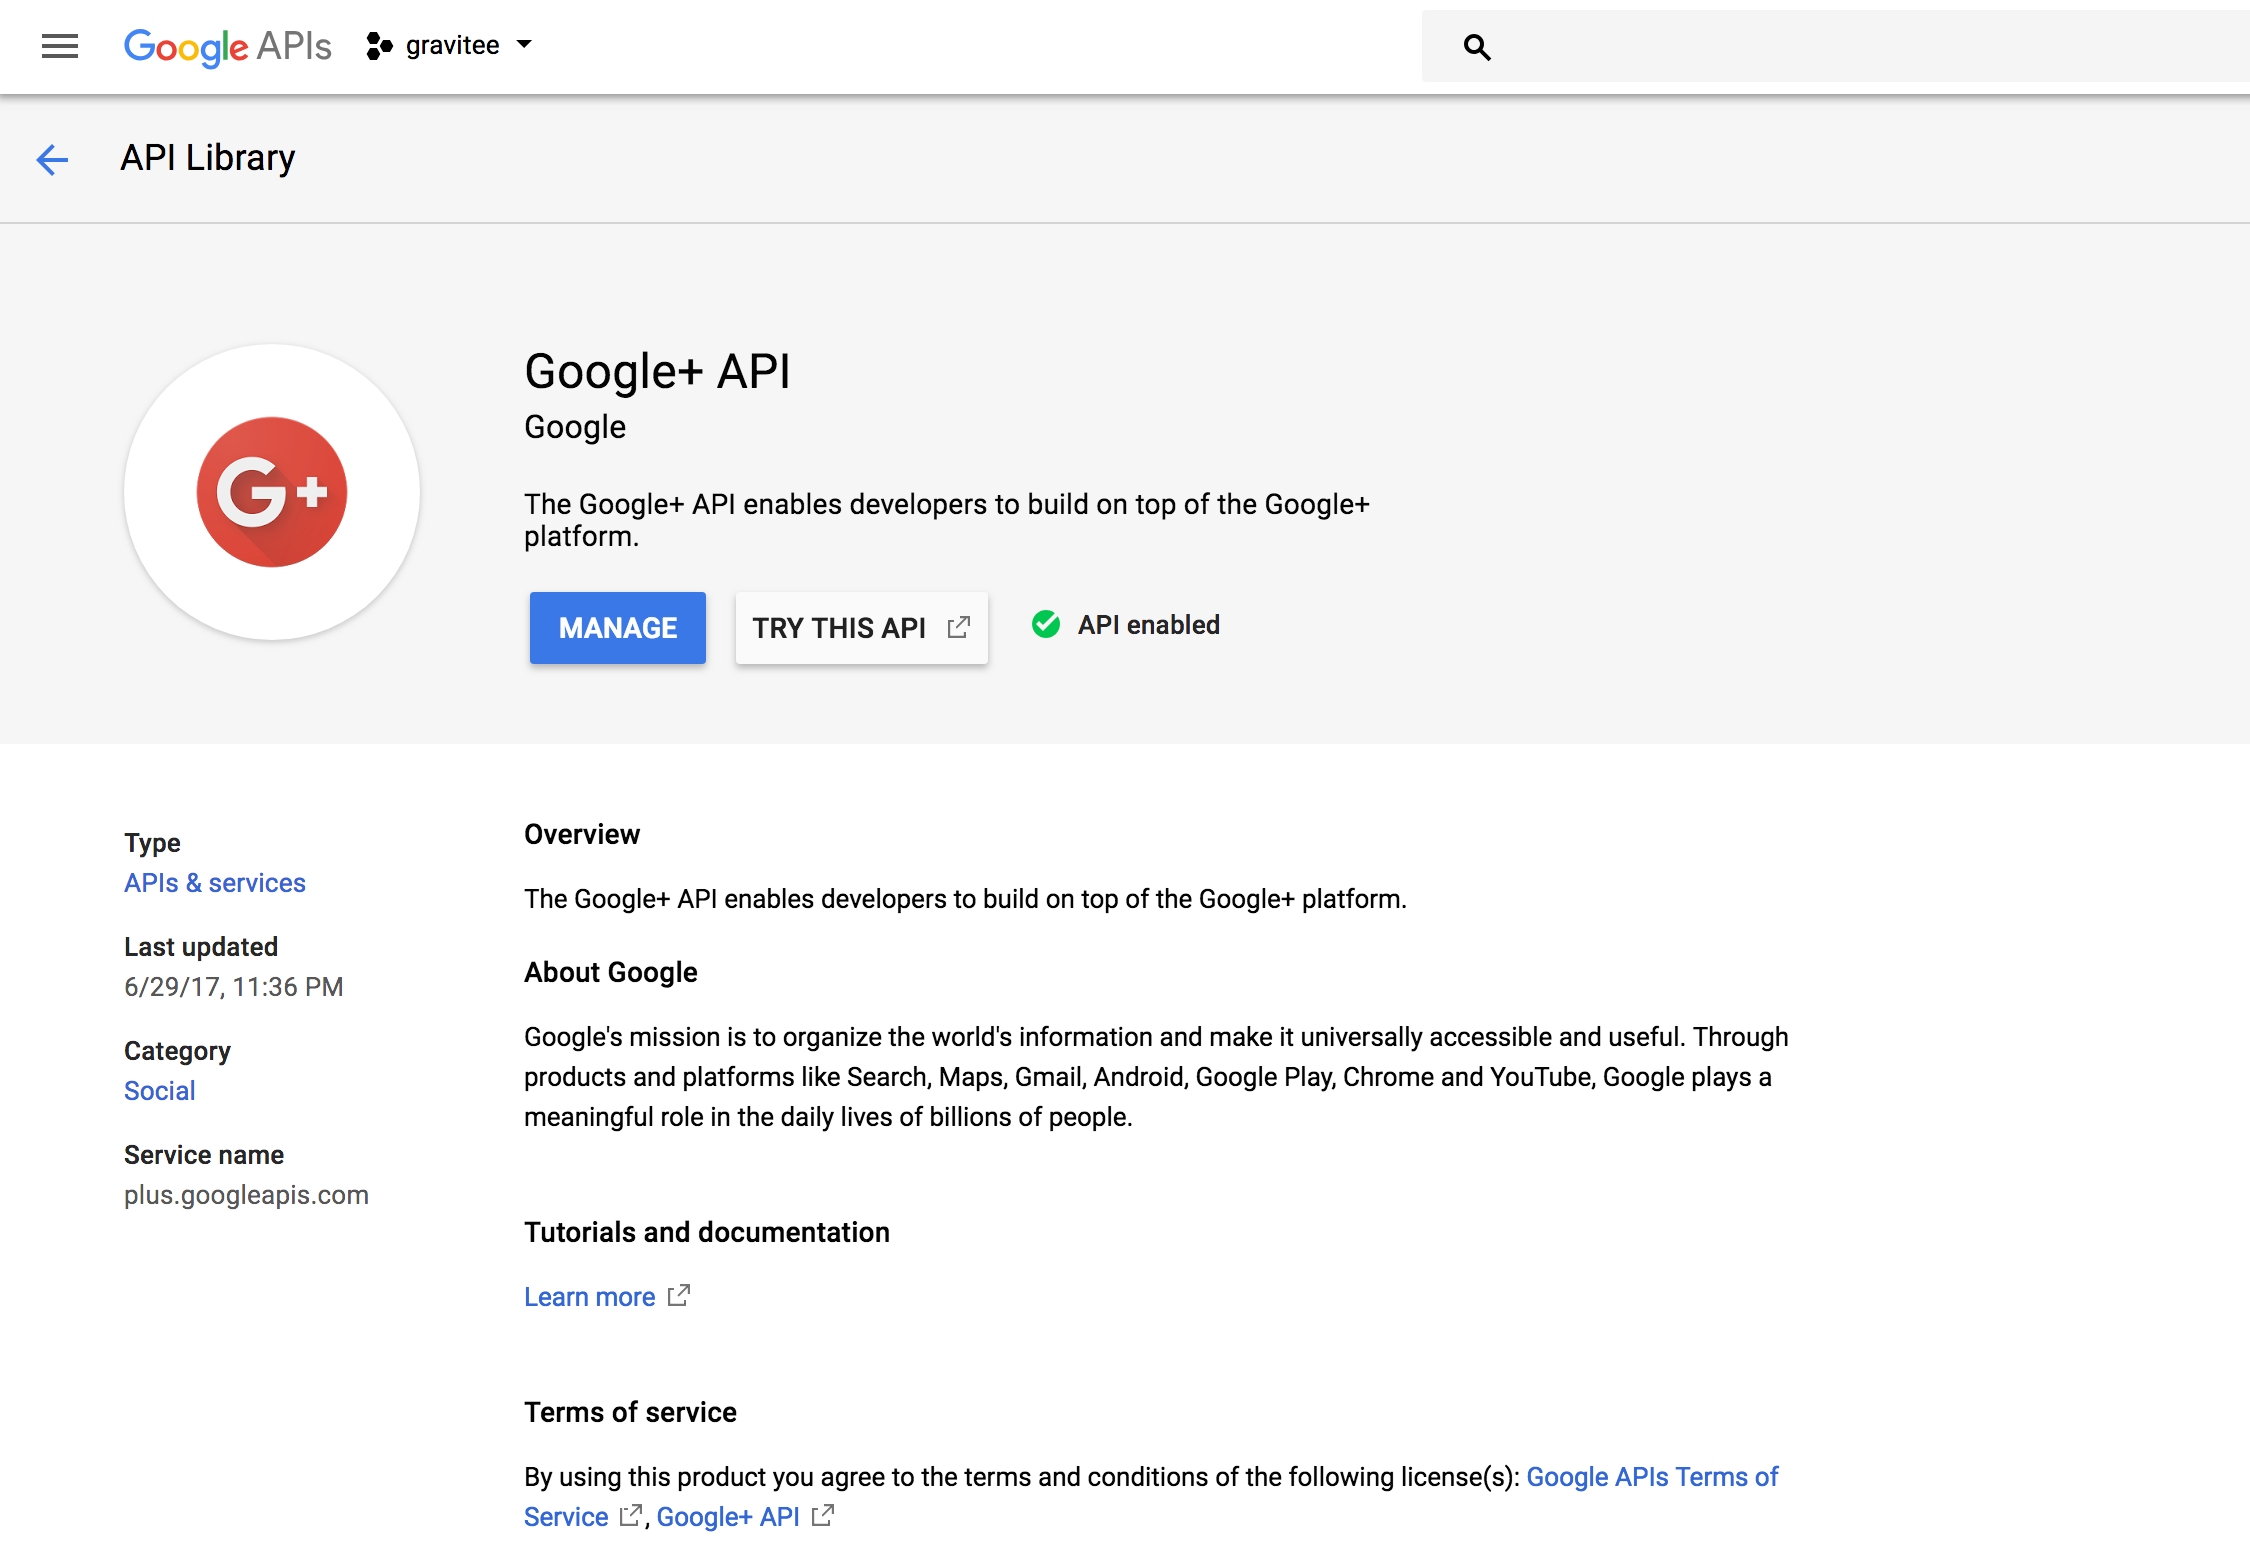Expand the gravitee project dropdown arrow
Image resolution: width=2250 pixels, height=1558 pixels.
pos(524,45)
